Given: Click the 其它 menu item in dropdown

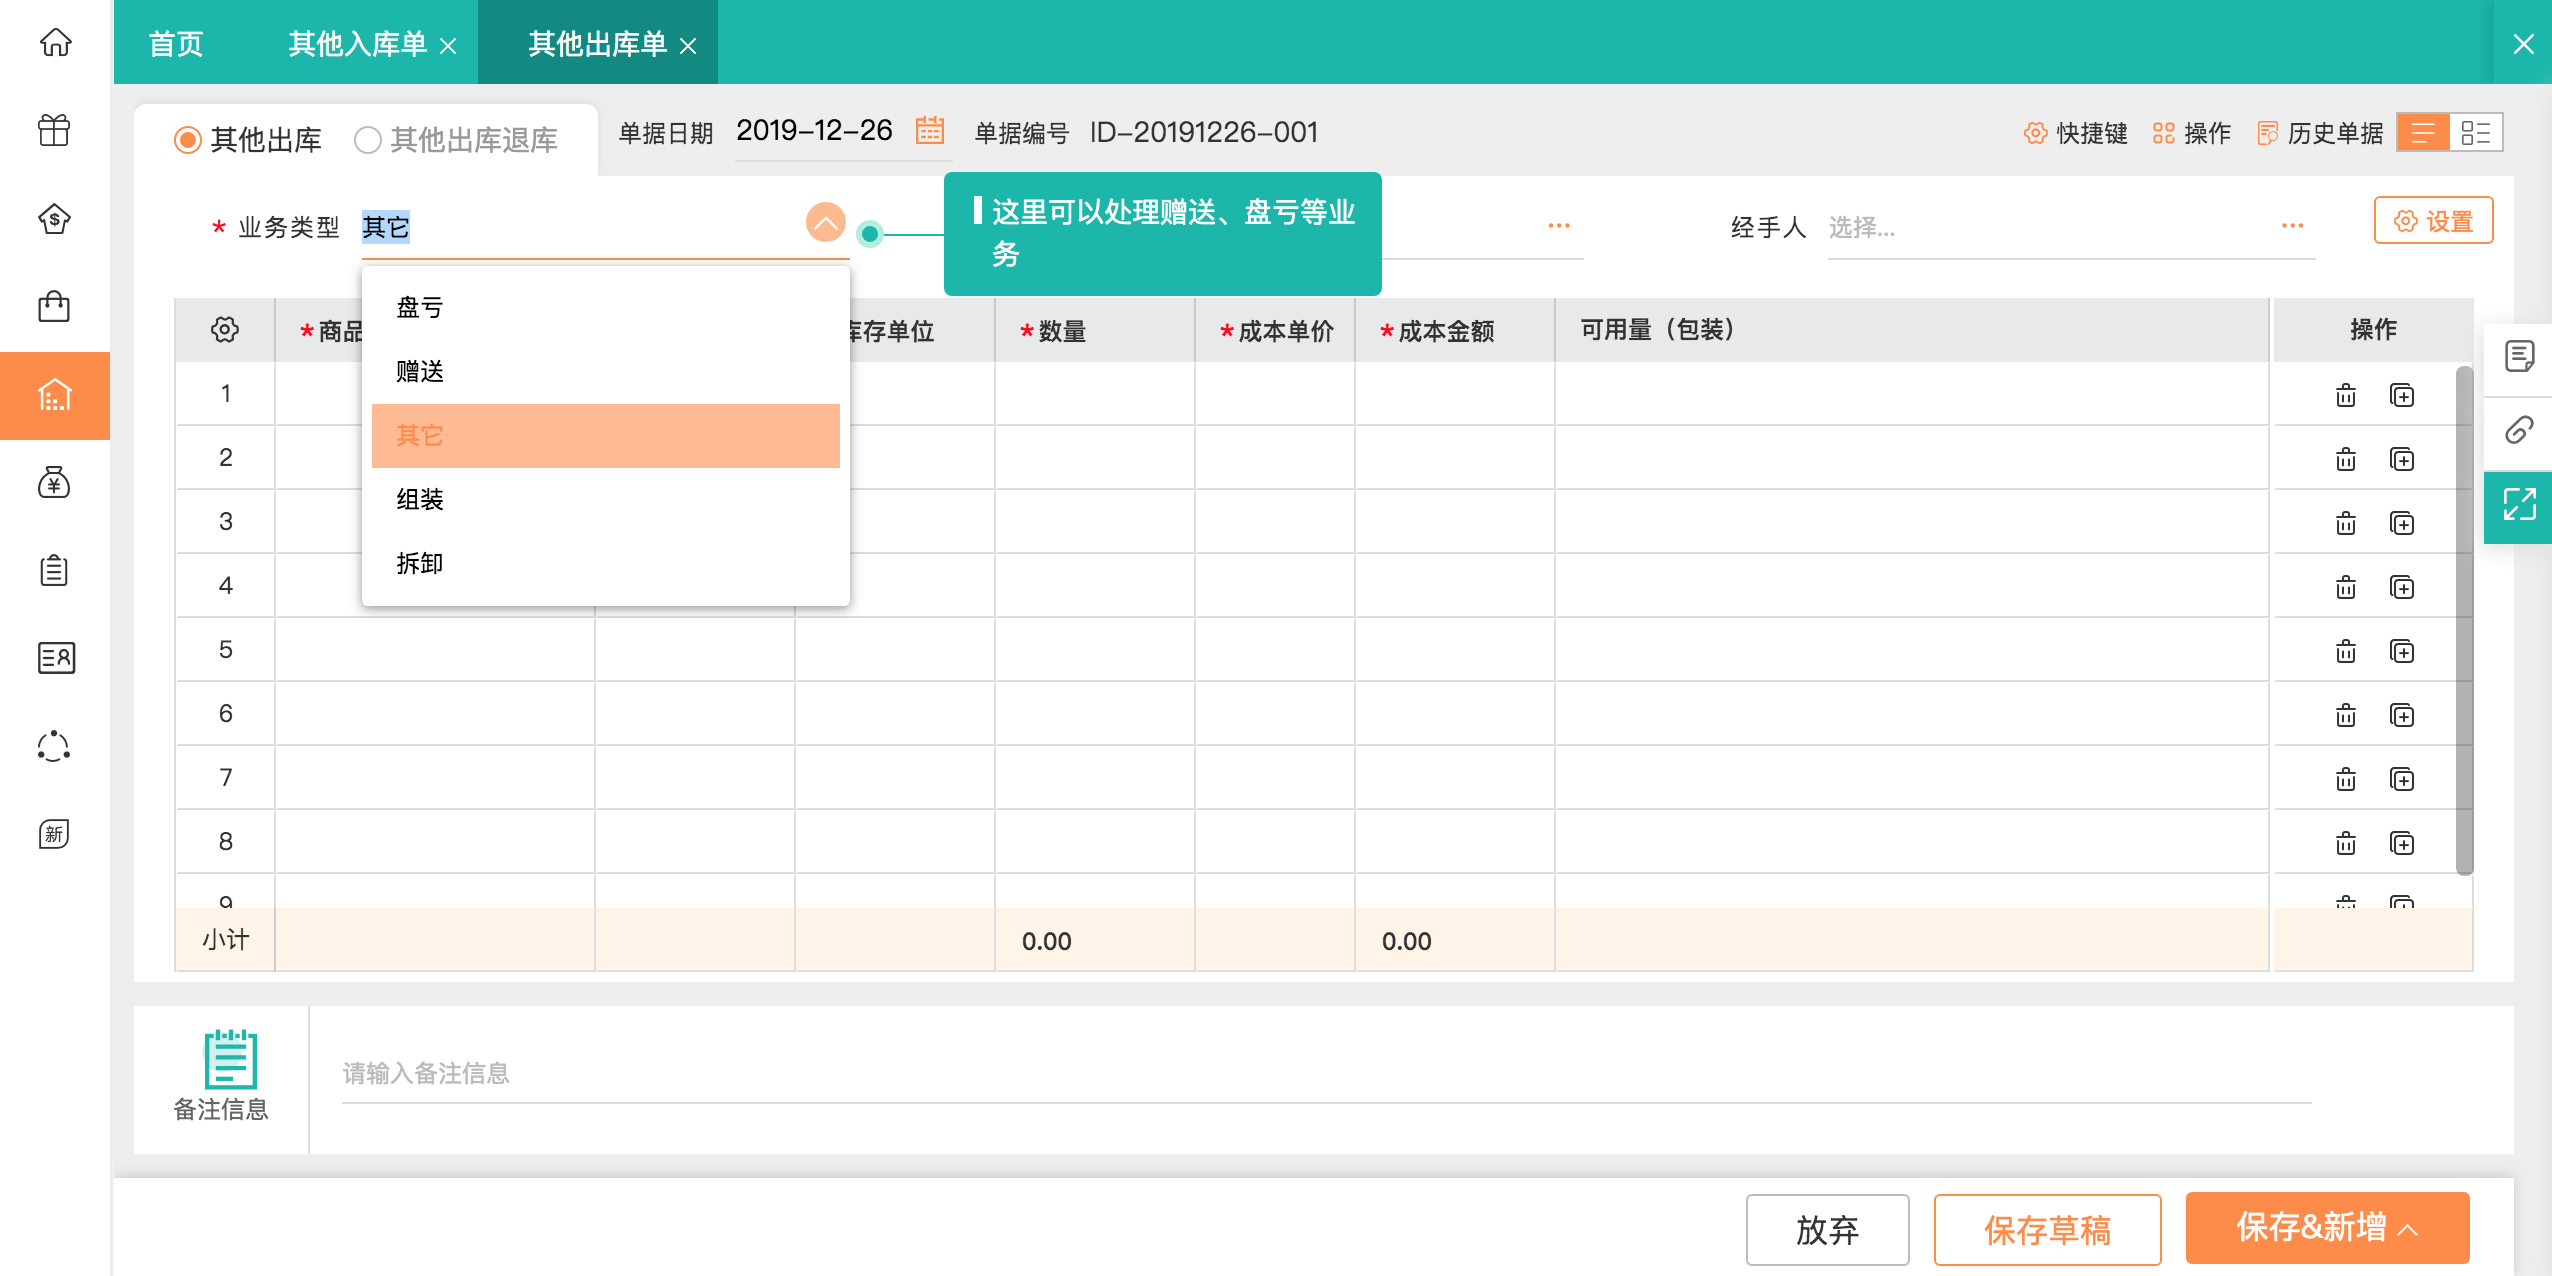Looking at the screenshot, I should point(602,436).
